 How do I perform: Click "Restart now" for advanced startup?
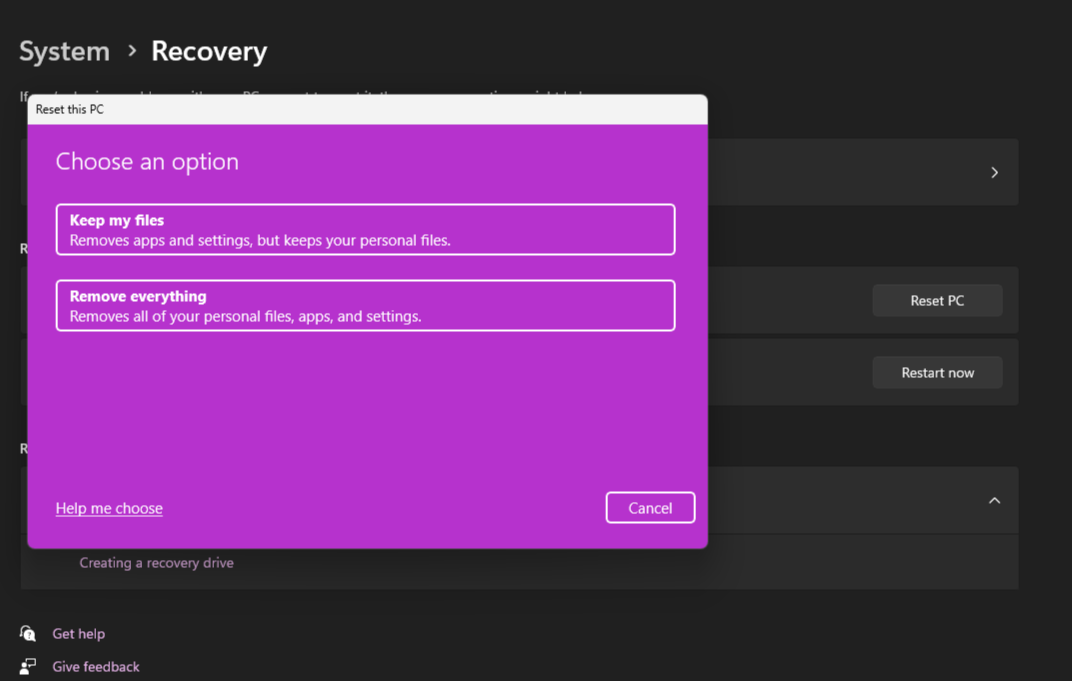(937, 372)
